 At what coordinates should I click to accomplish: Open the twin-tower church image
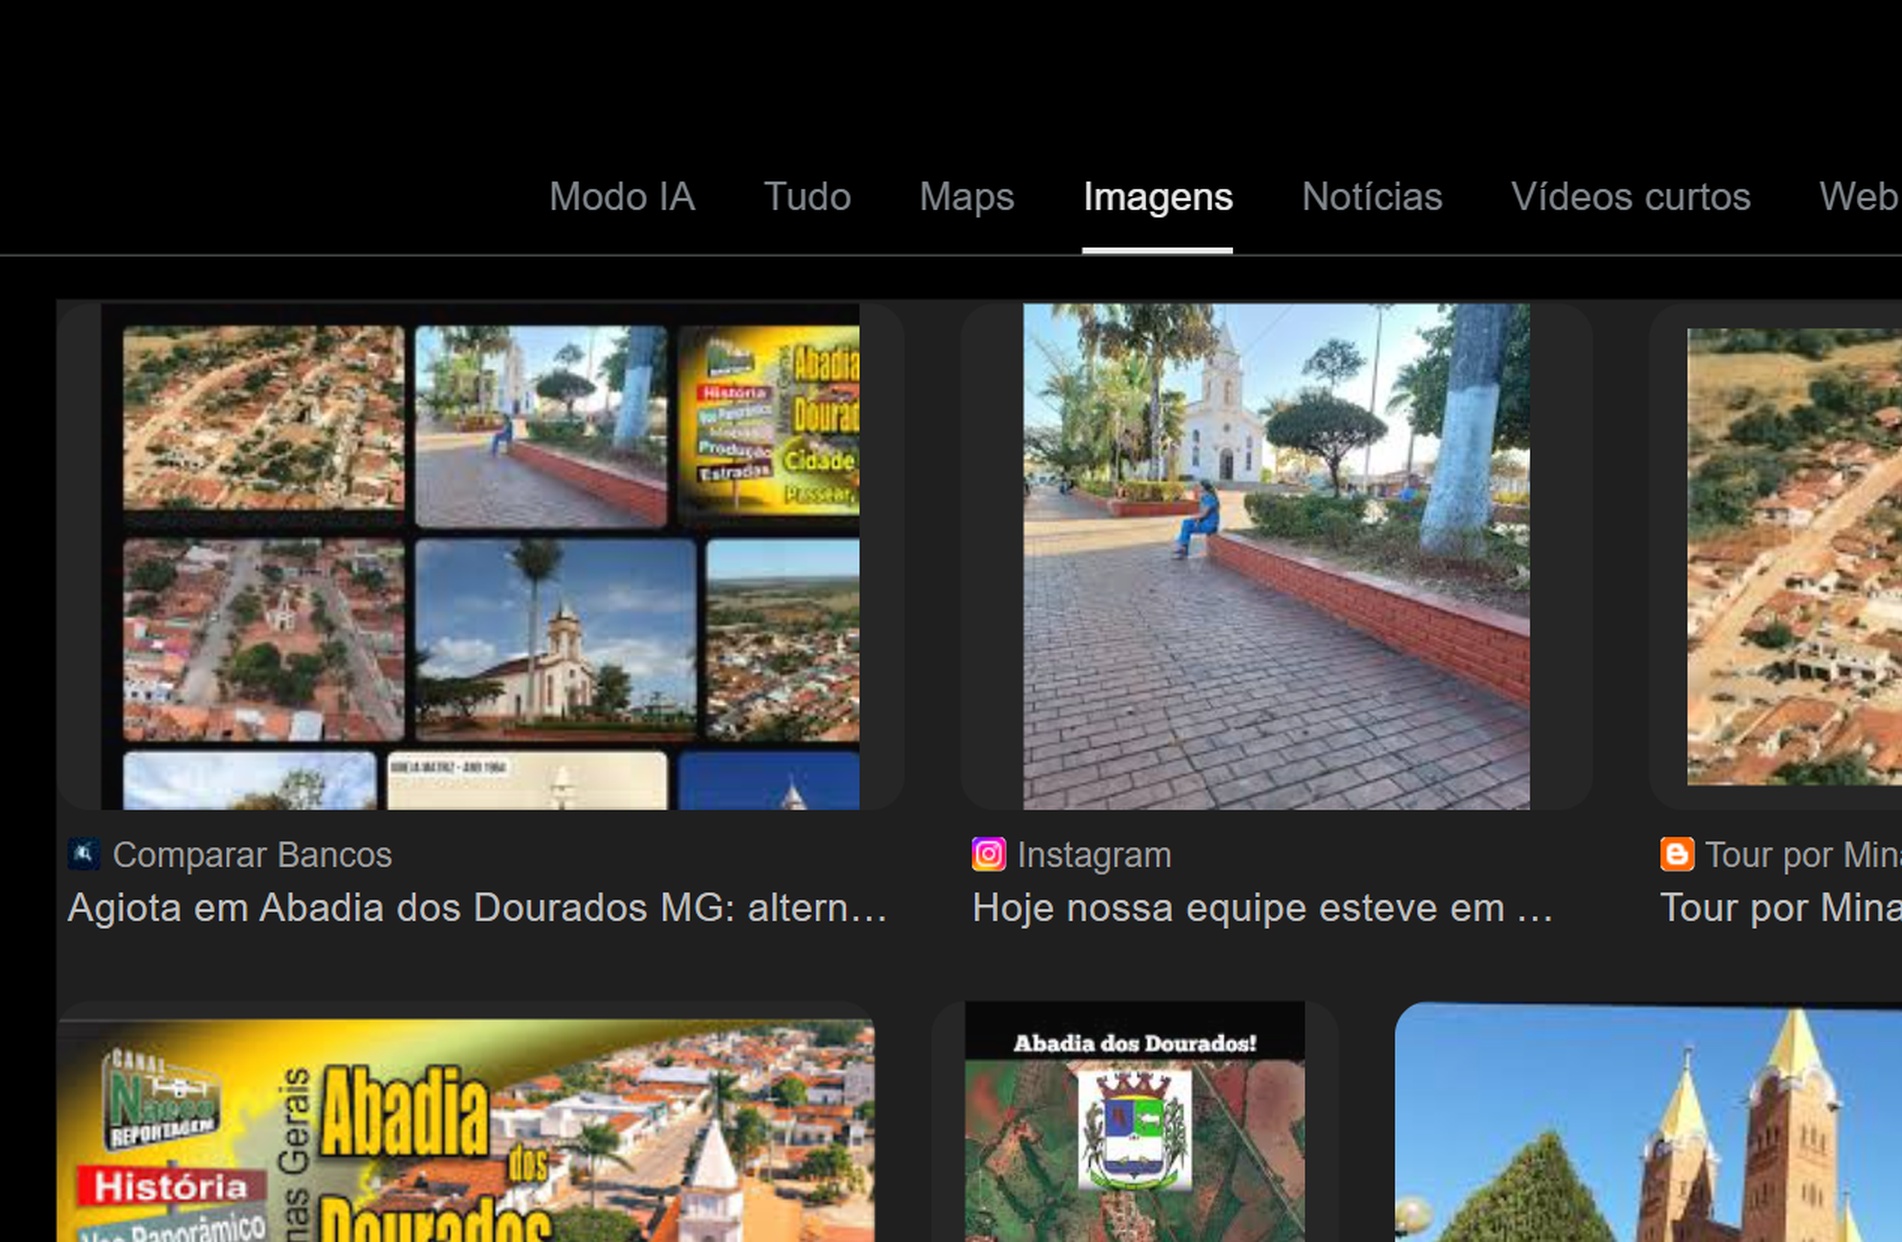(1650, 1130)
